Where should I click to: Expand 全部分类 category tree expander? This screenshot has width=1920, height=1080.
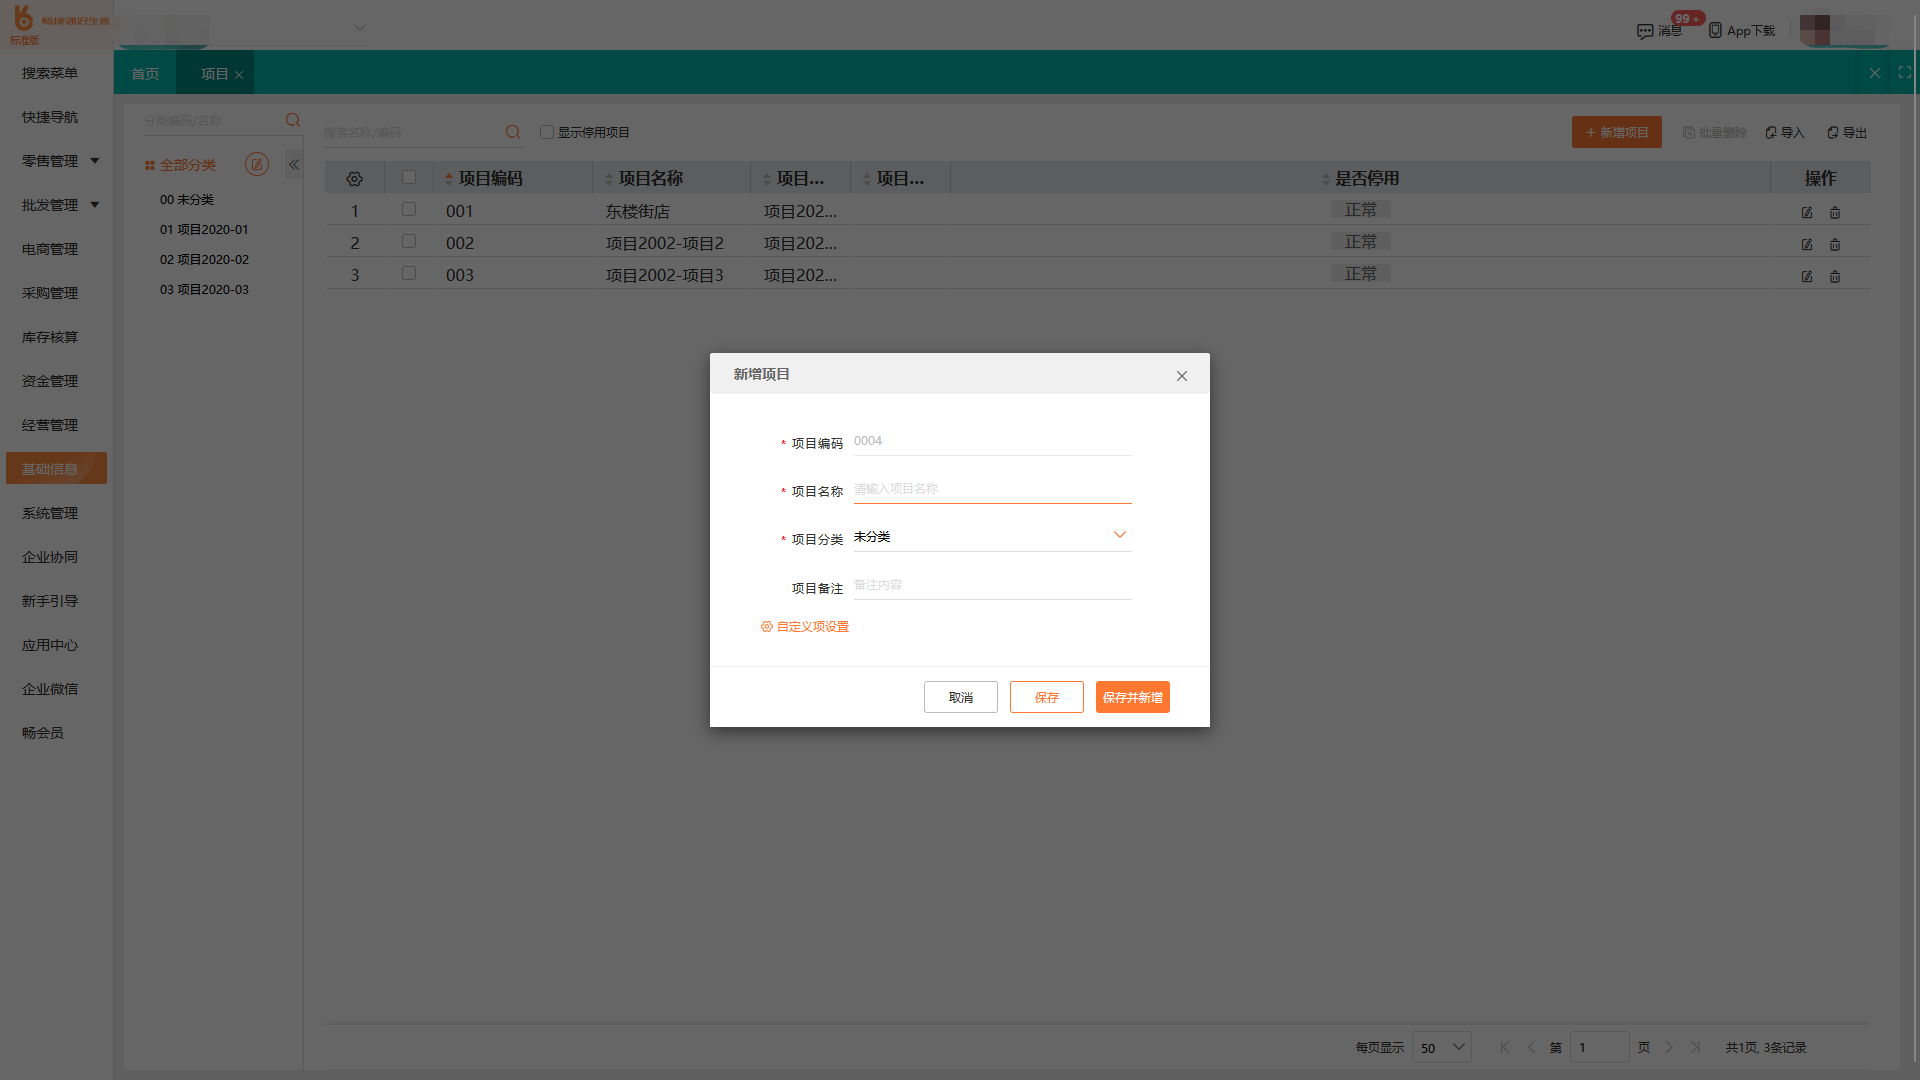tap(149, 165)
